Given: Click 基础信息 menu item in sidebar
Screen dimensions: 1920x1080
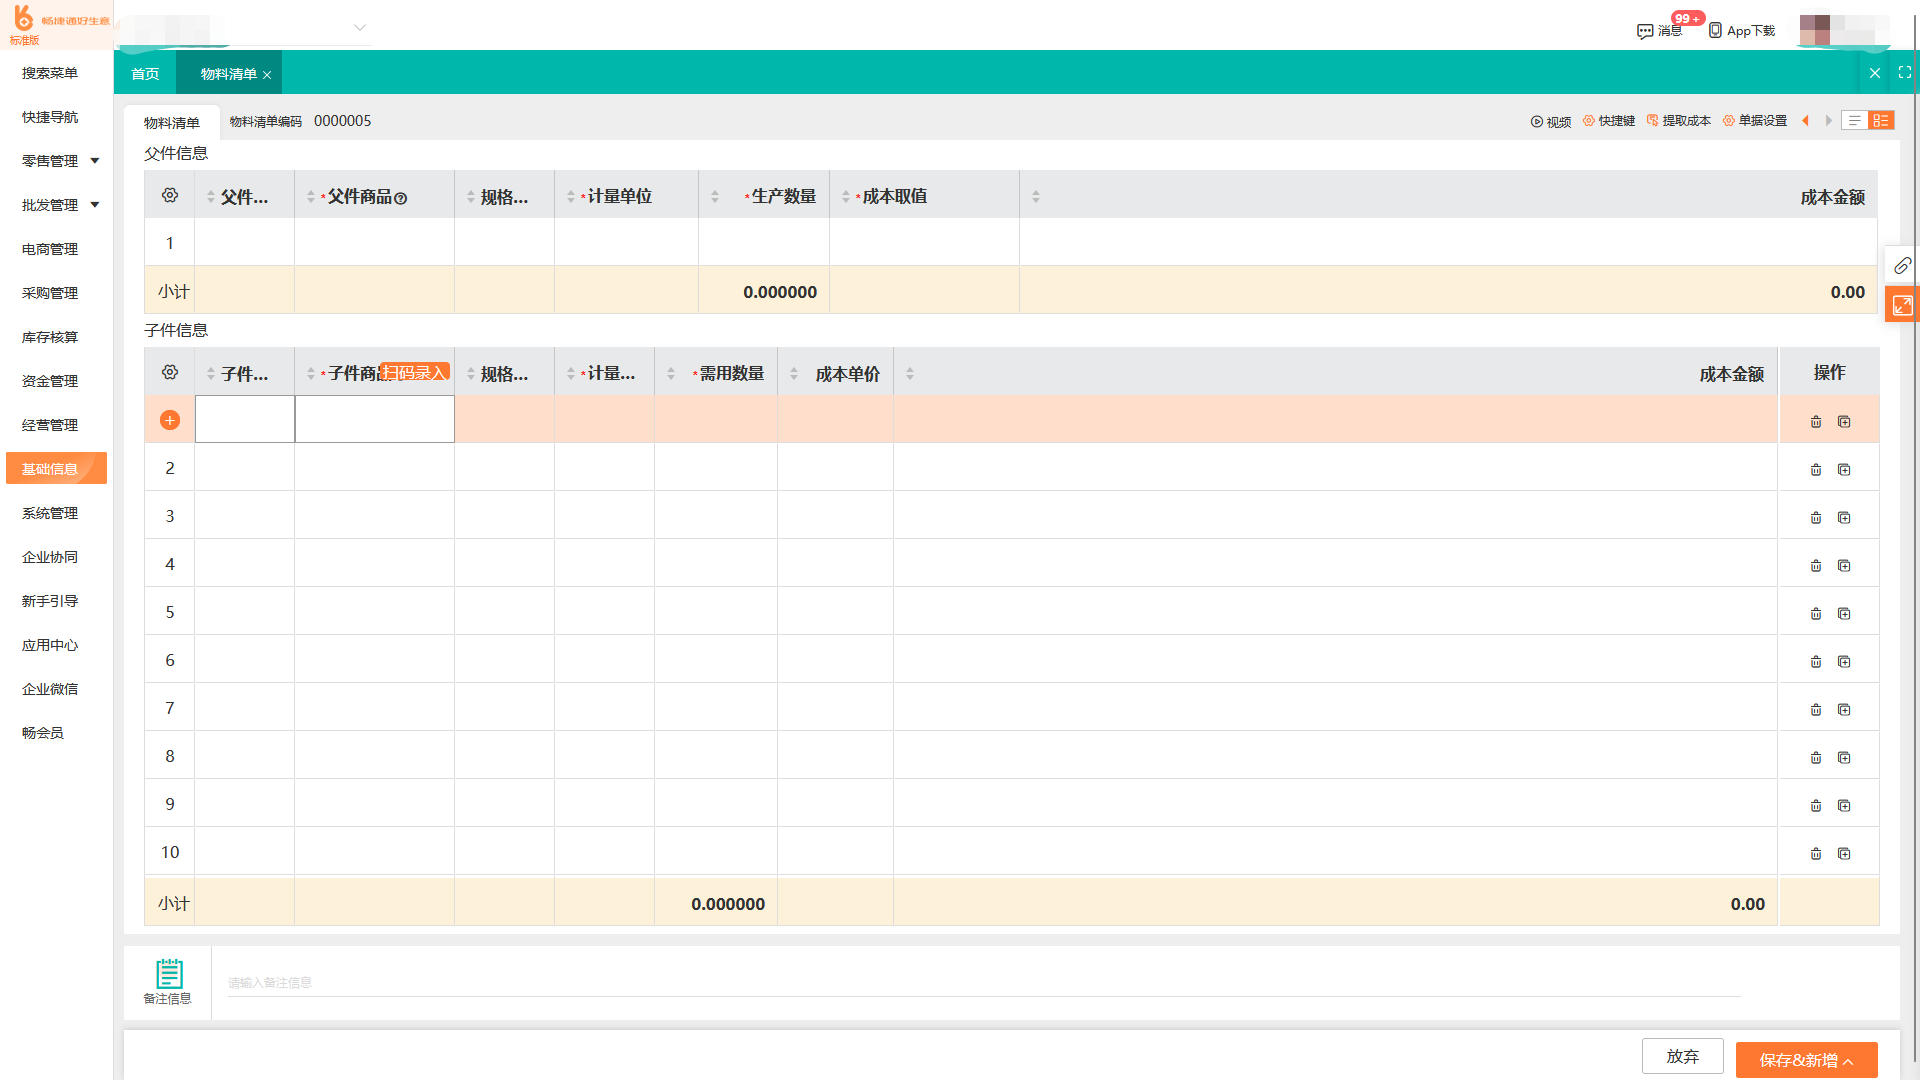Looking at the screenshot, I should point(53,468).
